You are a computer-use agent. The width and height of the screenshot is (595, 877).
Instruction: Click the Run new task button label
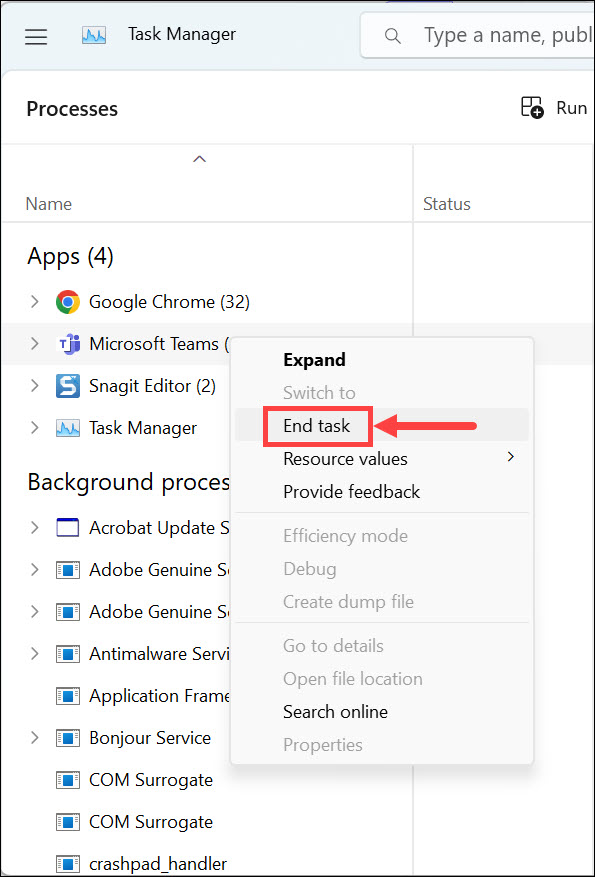coord(573,107)
